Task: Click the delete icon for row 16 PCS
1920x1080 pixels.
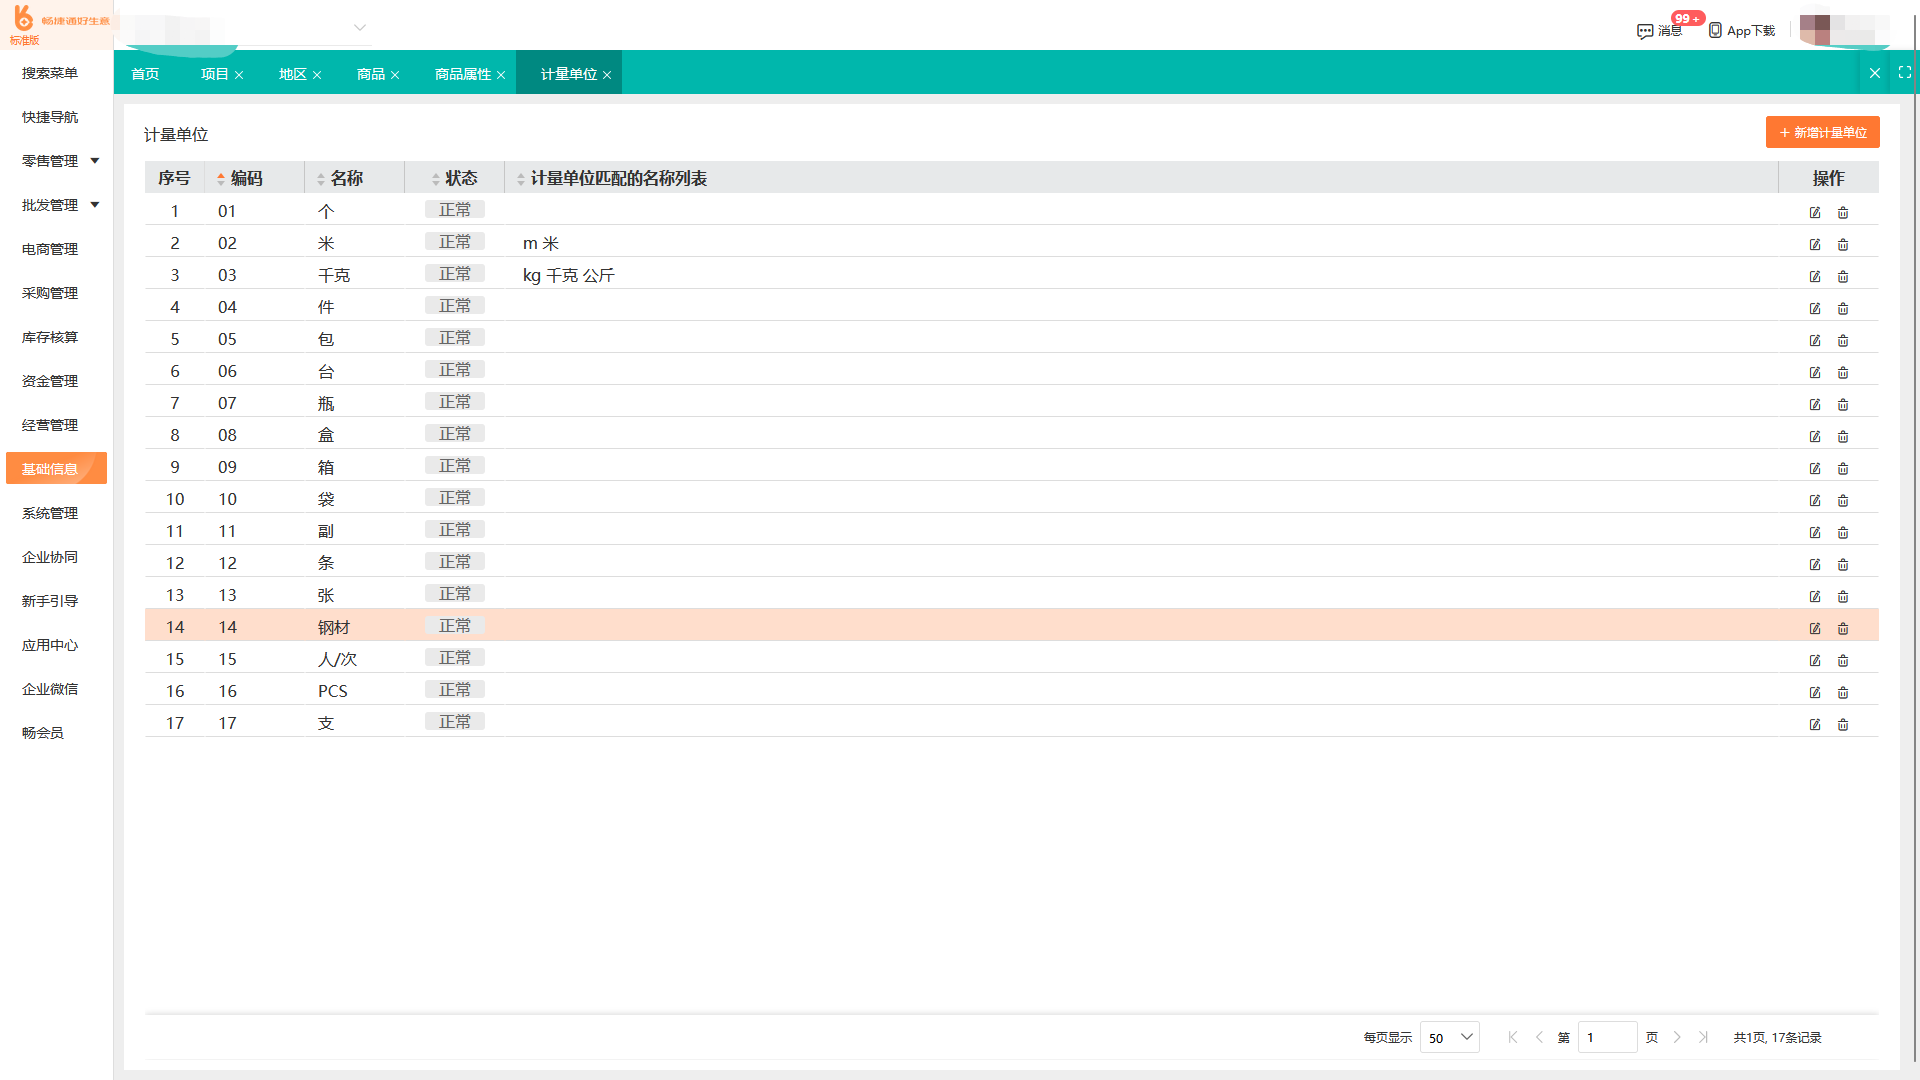Action: [1842, 691]
